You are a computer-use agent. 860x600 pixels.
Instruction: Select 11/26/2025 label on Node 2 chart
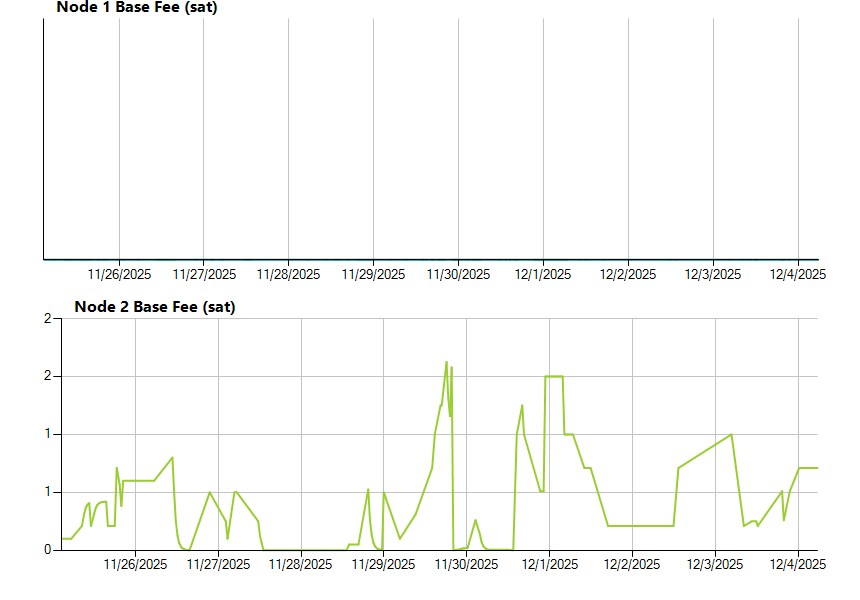135,565
